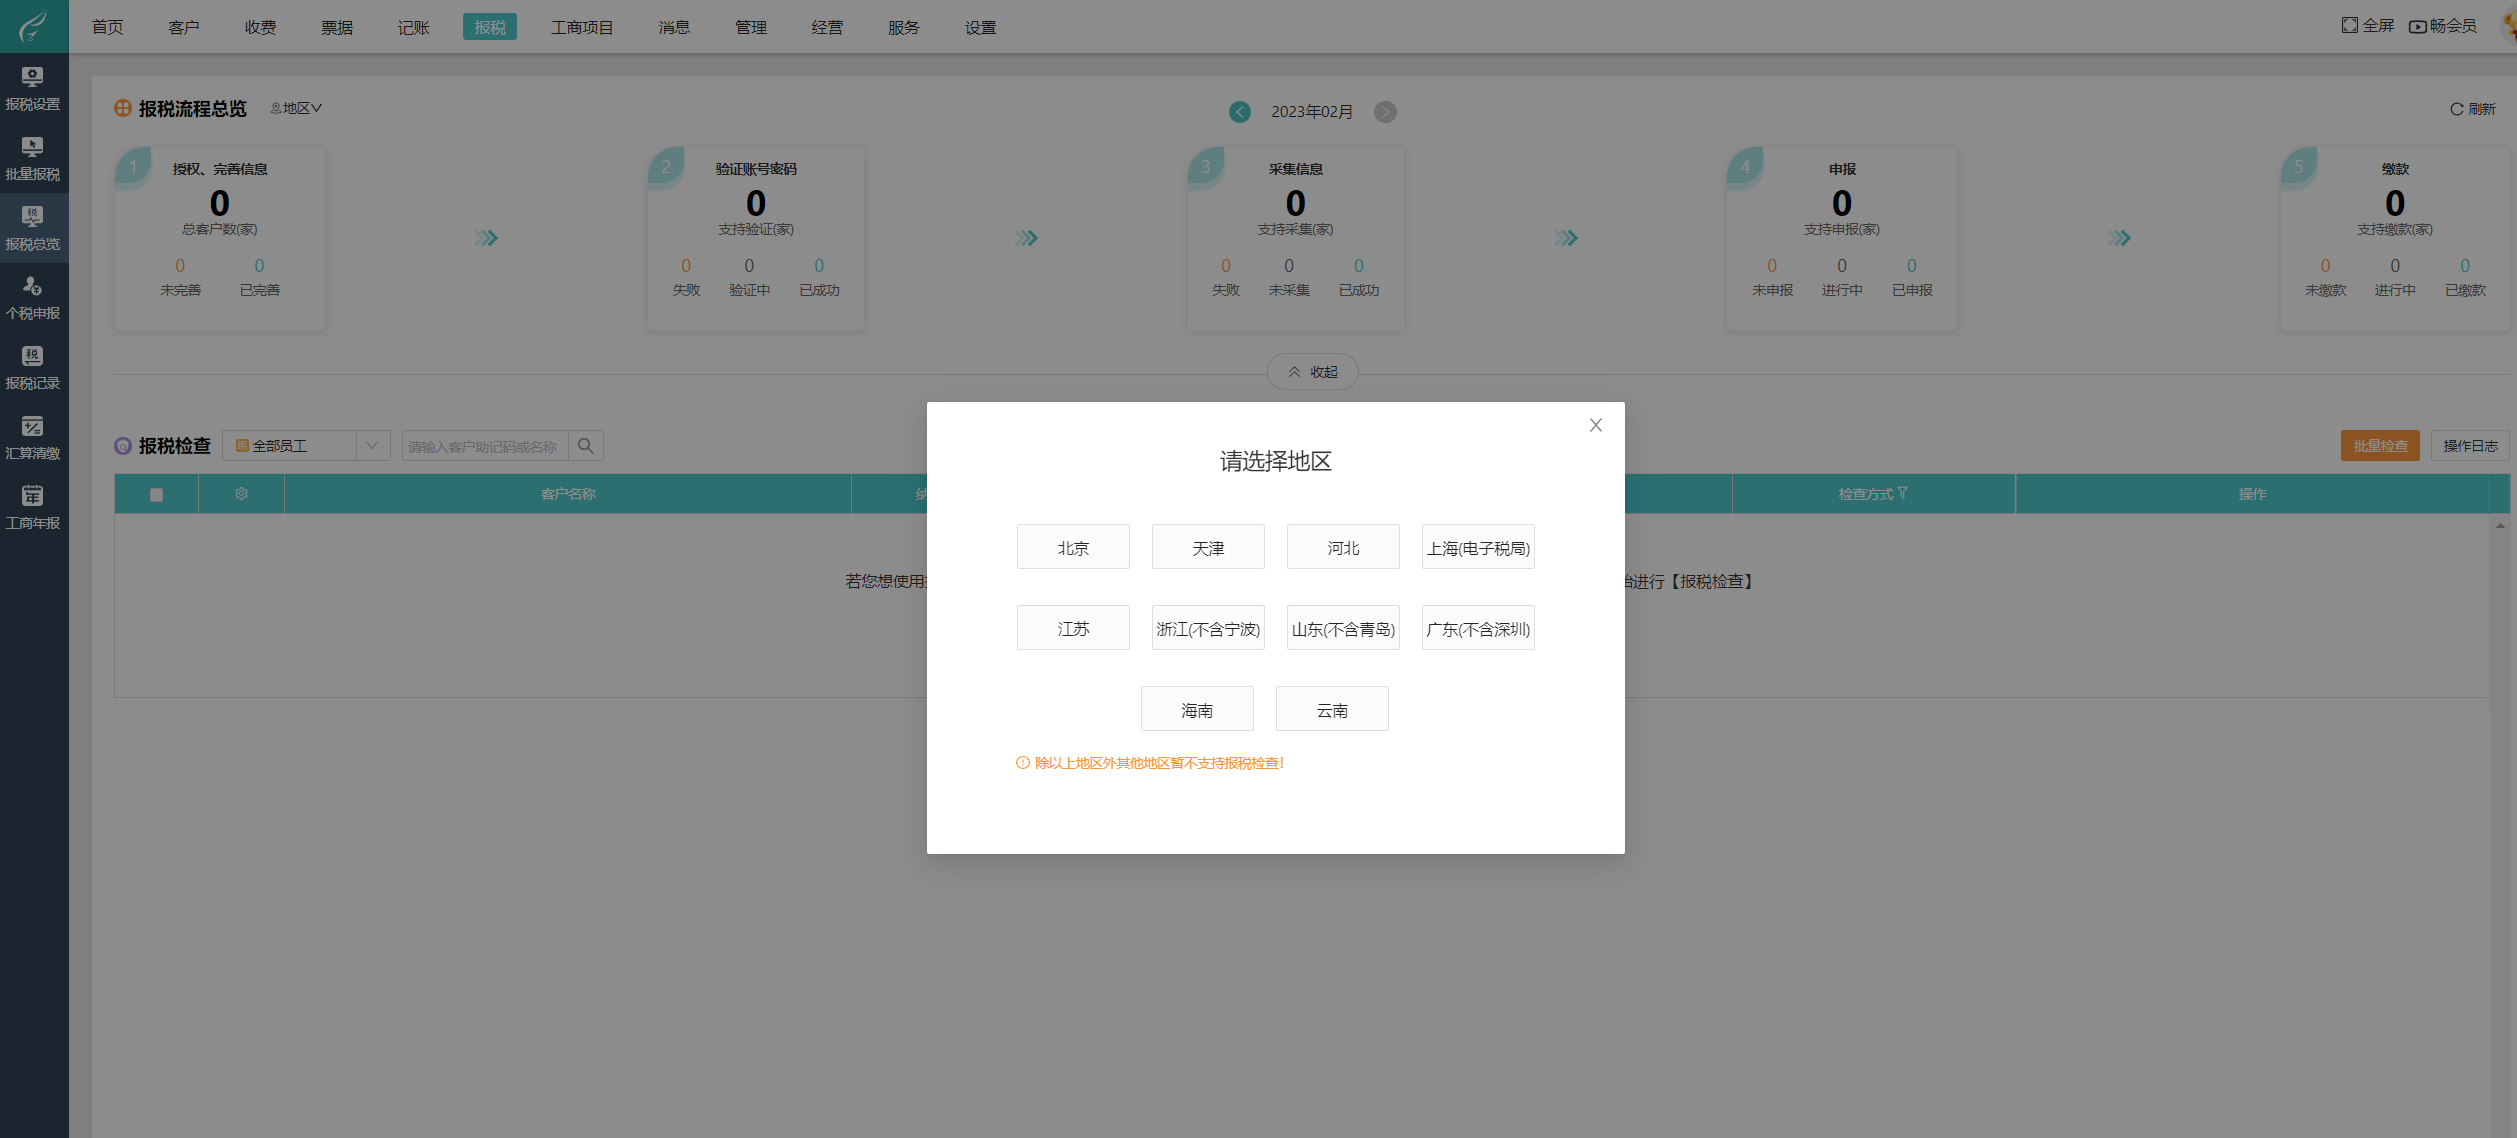This screenshot has width=2517, height=1138.
Task: Select 北京 region in dialog
Action: click(1072, 547)
